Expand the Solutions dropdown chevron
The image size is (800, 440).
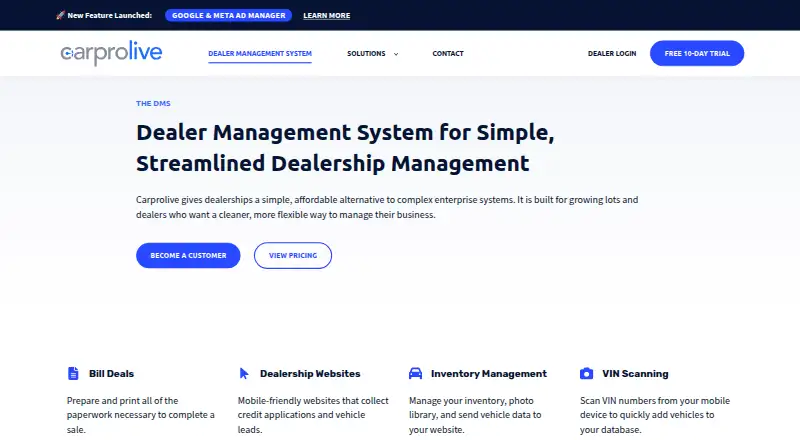coord(396,54)
